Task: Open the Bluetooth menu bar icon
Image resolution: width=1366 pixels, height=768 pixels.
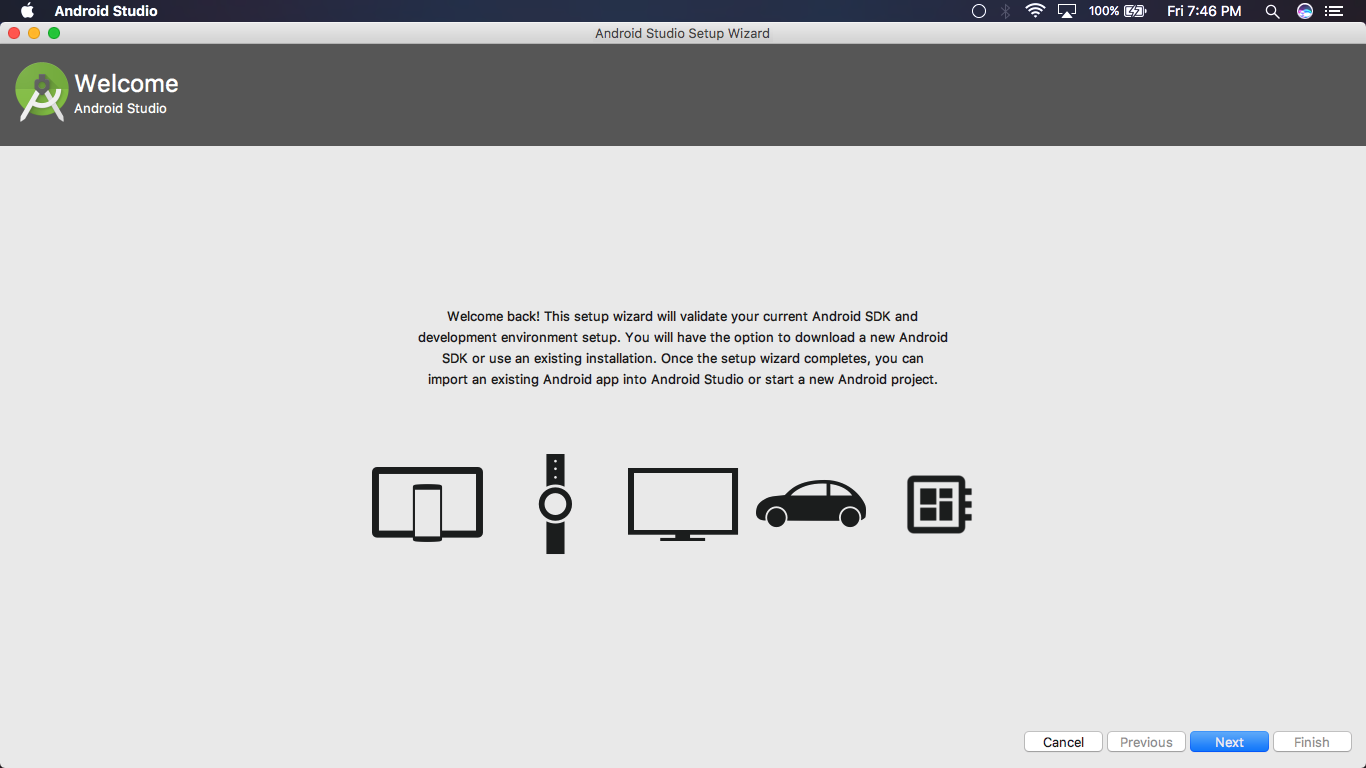Action: 1006,11
